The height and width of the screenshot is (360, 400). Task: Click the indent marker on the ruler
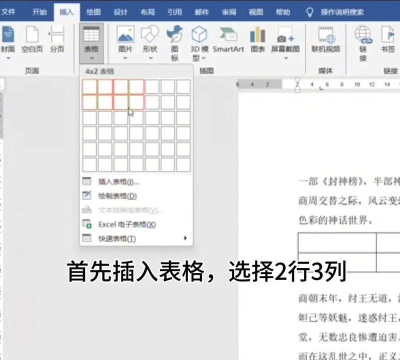coord(297,85)
